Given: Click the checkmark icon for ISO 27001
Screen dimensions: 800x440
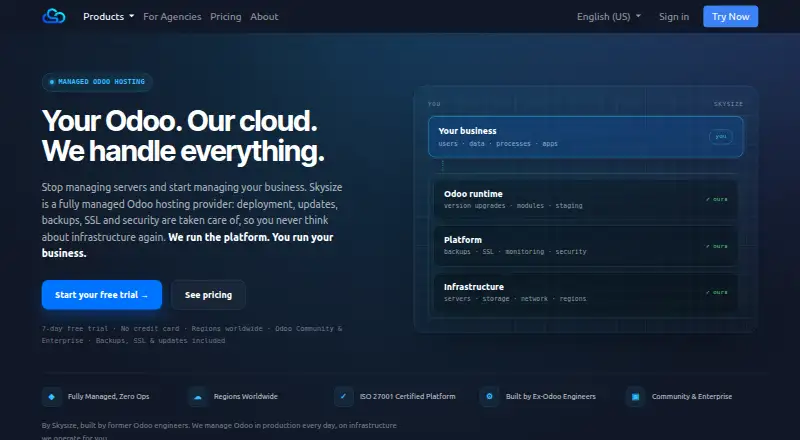Looking at the screenshot, I should pyautogui.click(x=343, y=397).
